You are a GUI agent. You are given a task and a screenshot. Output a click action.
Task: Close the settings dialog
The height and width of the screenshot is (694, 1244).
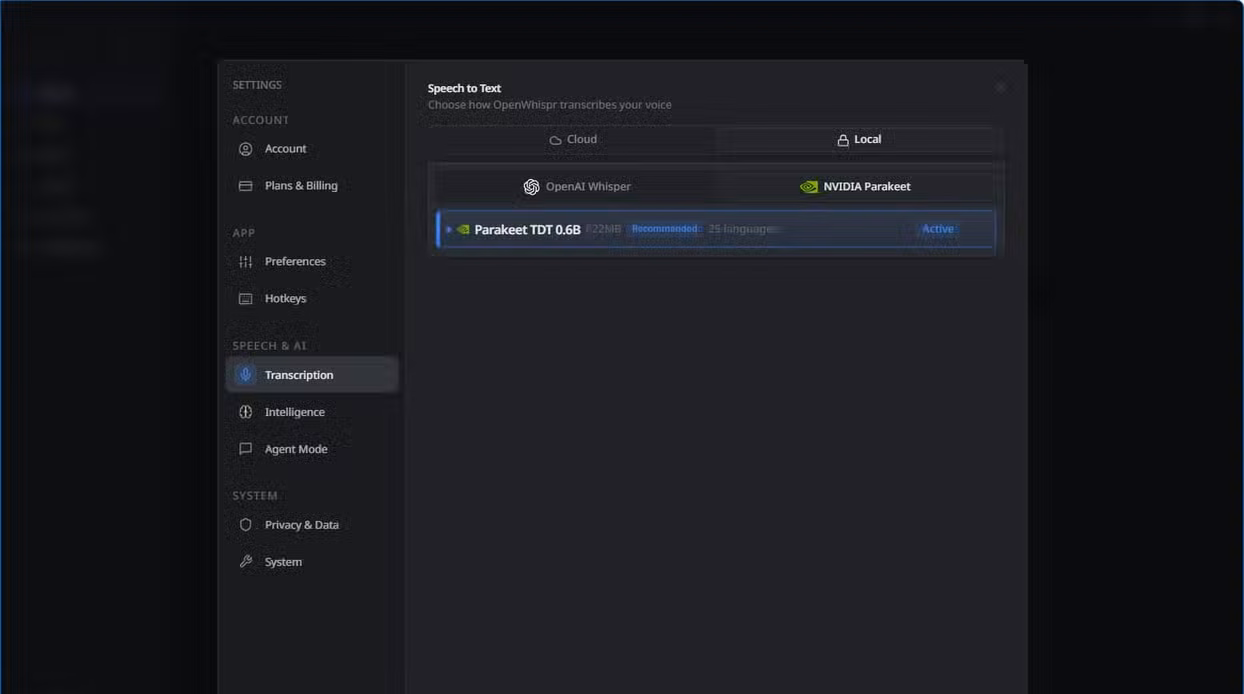[x=1000, y=88]
